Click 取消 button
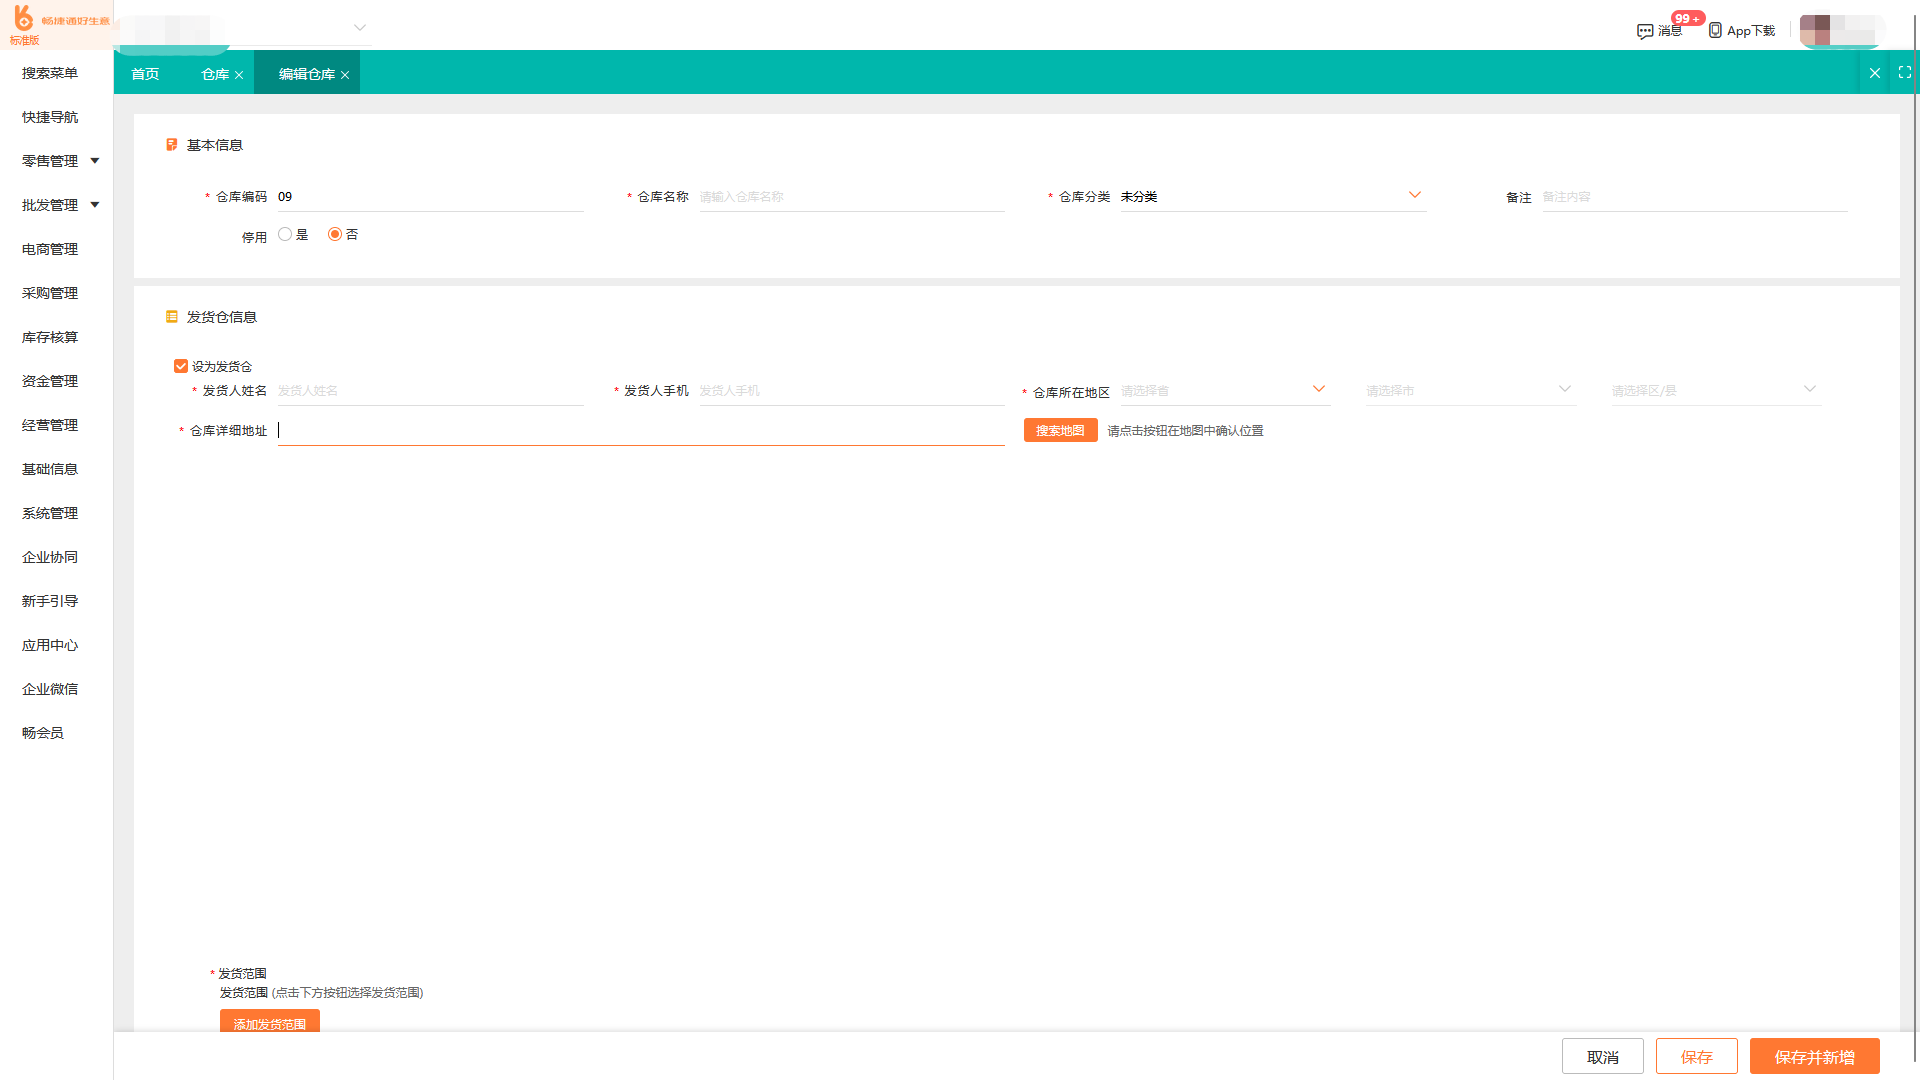The width and height of the screenshot is (1920, 1080). [x=1606, y=1054]
